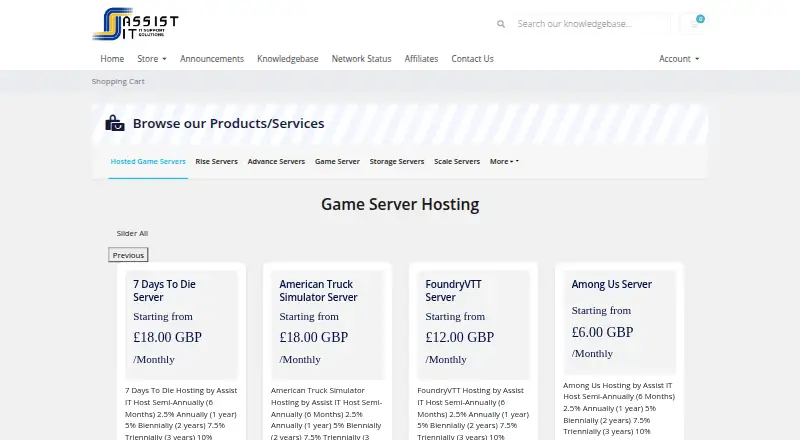Image resolution: width=800 pixels, height=440 pixels.
Task: Click the Assist IT logo
Action: pos(135,24)
